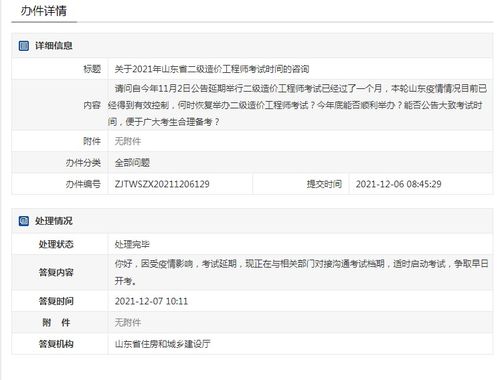Click the 答复内容 label
500x380 pixels.
[x=56, y=272]
